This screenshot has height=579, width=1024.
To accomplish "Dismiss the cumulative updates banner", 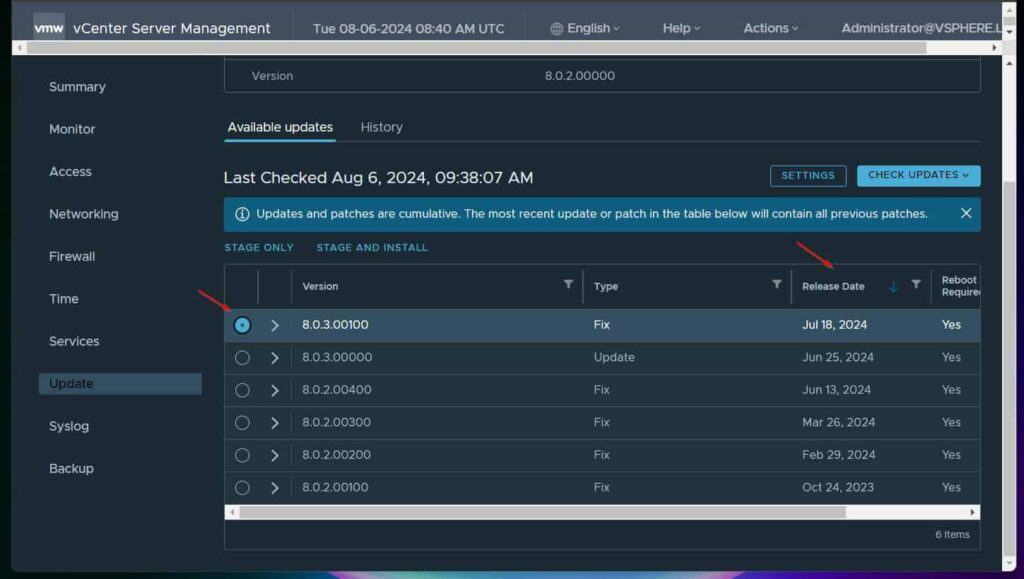I will [x=965, y=213].
